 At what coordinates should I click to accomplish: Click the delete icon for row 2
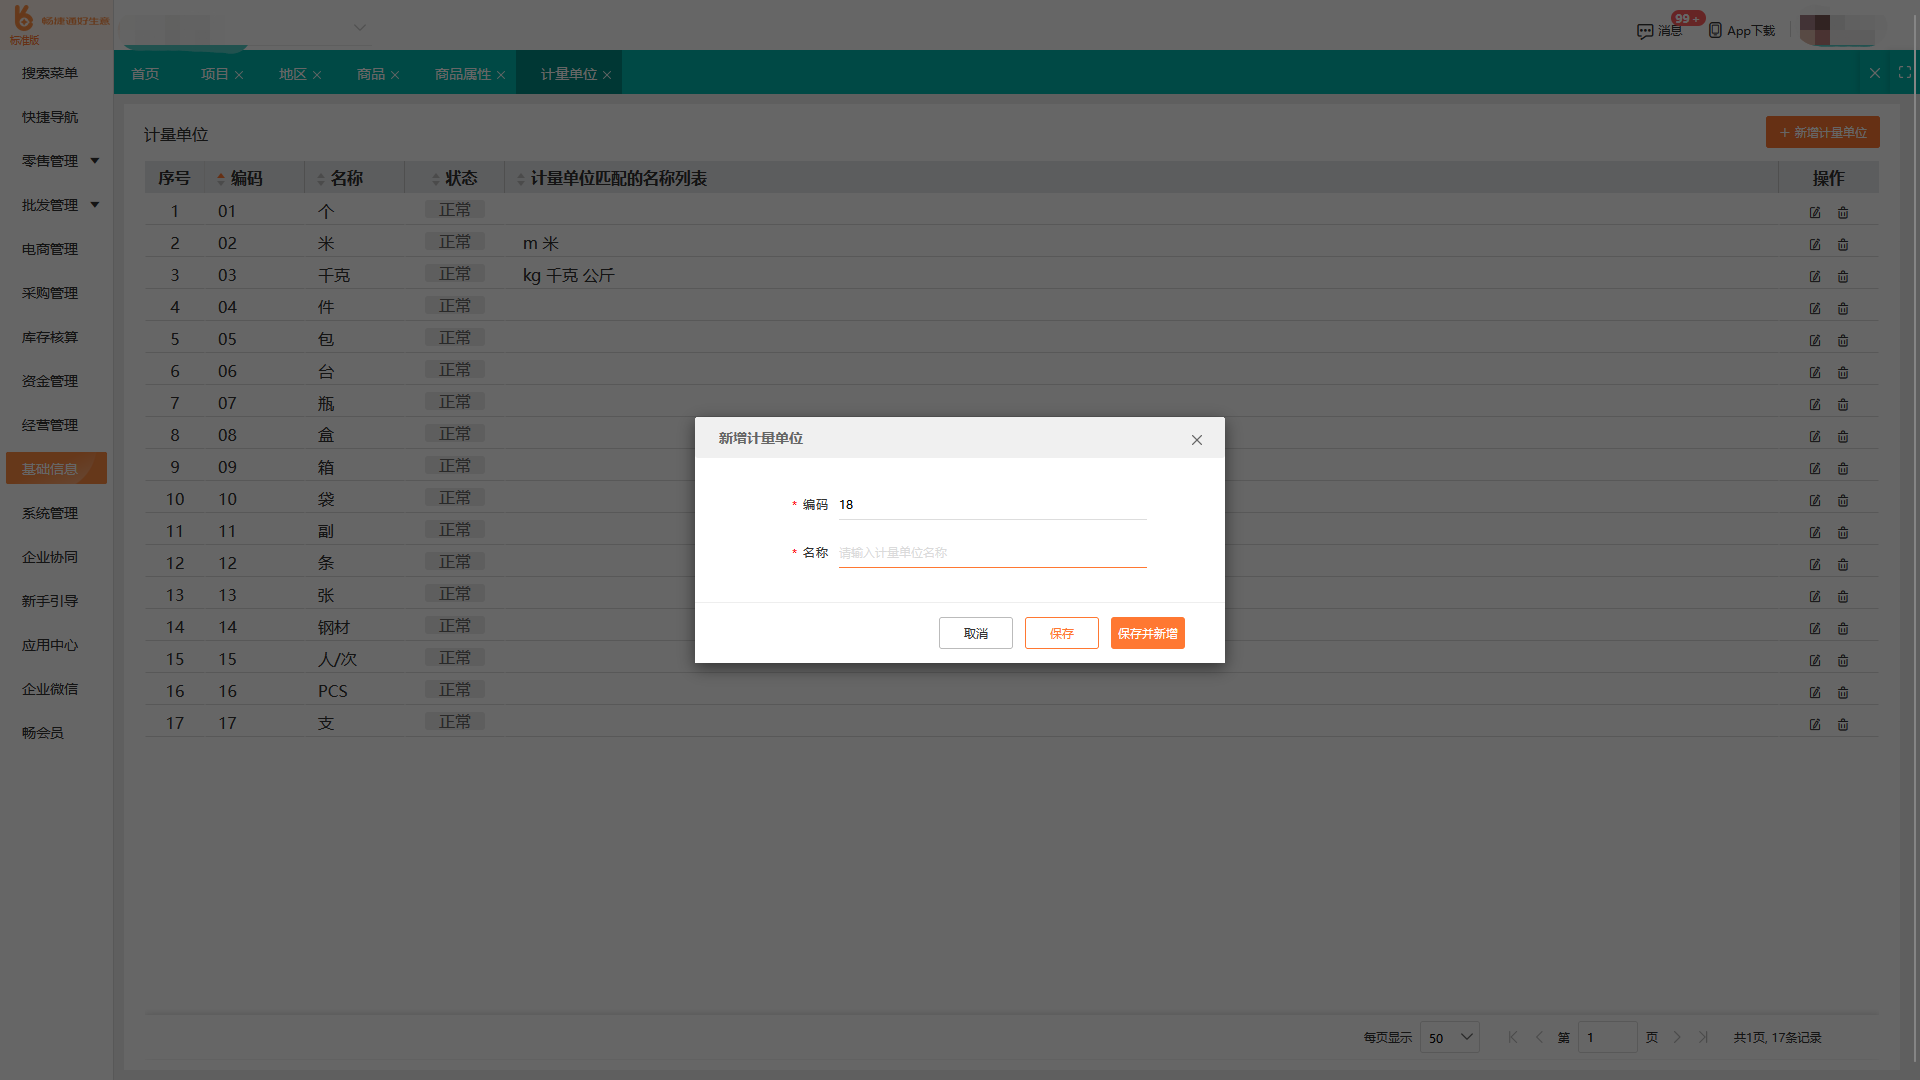(1844, 244)
